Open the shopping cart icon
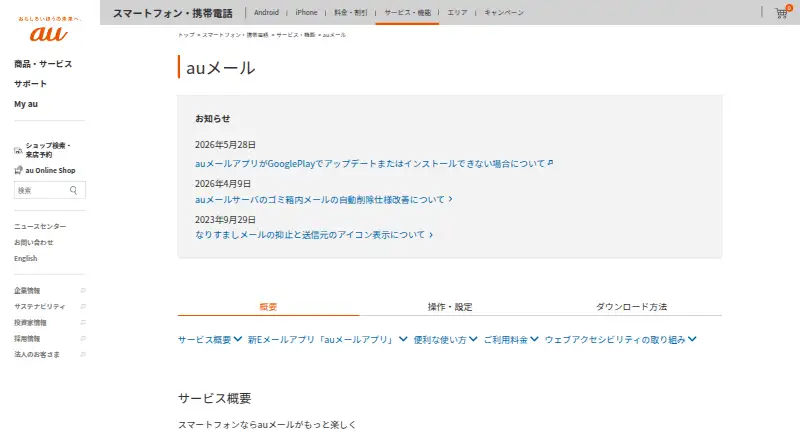The height and width of the screenshot is (440, 800). pos(781,13)
